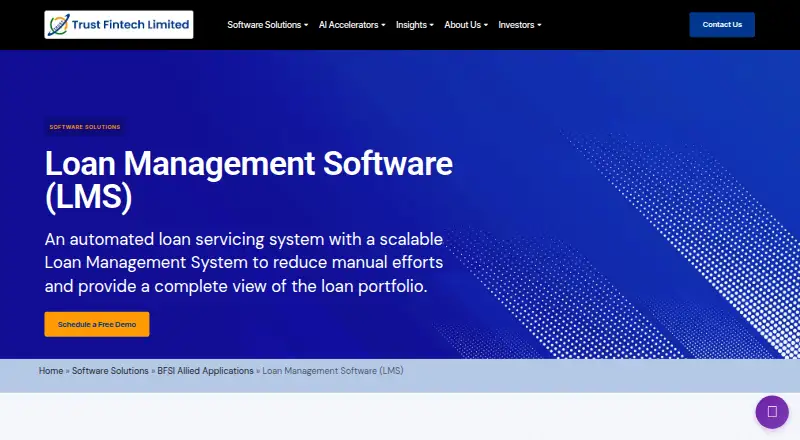Click the SOFTWARE SOLUTIONS badge label
This screenshot has height=440, width=800.
[85, 127]
